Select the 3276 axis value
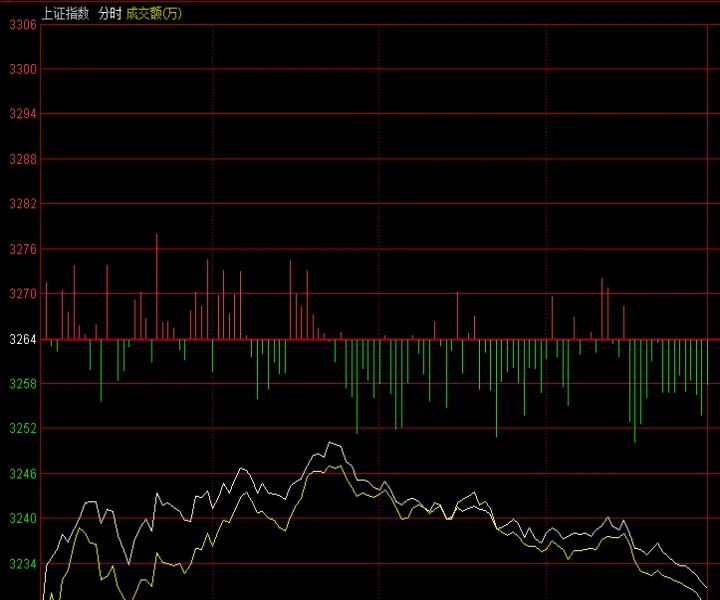The image size is (720, 600). point(22,249)
